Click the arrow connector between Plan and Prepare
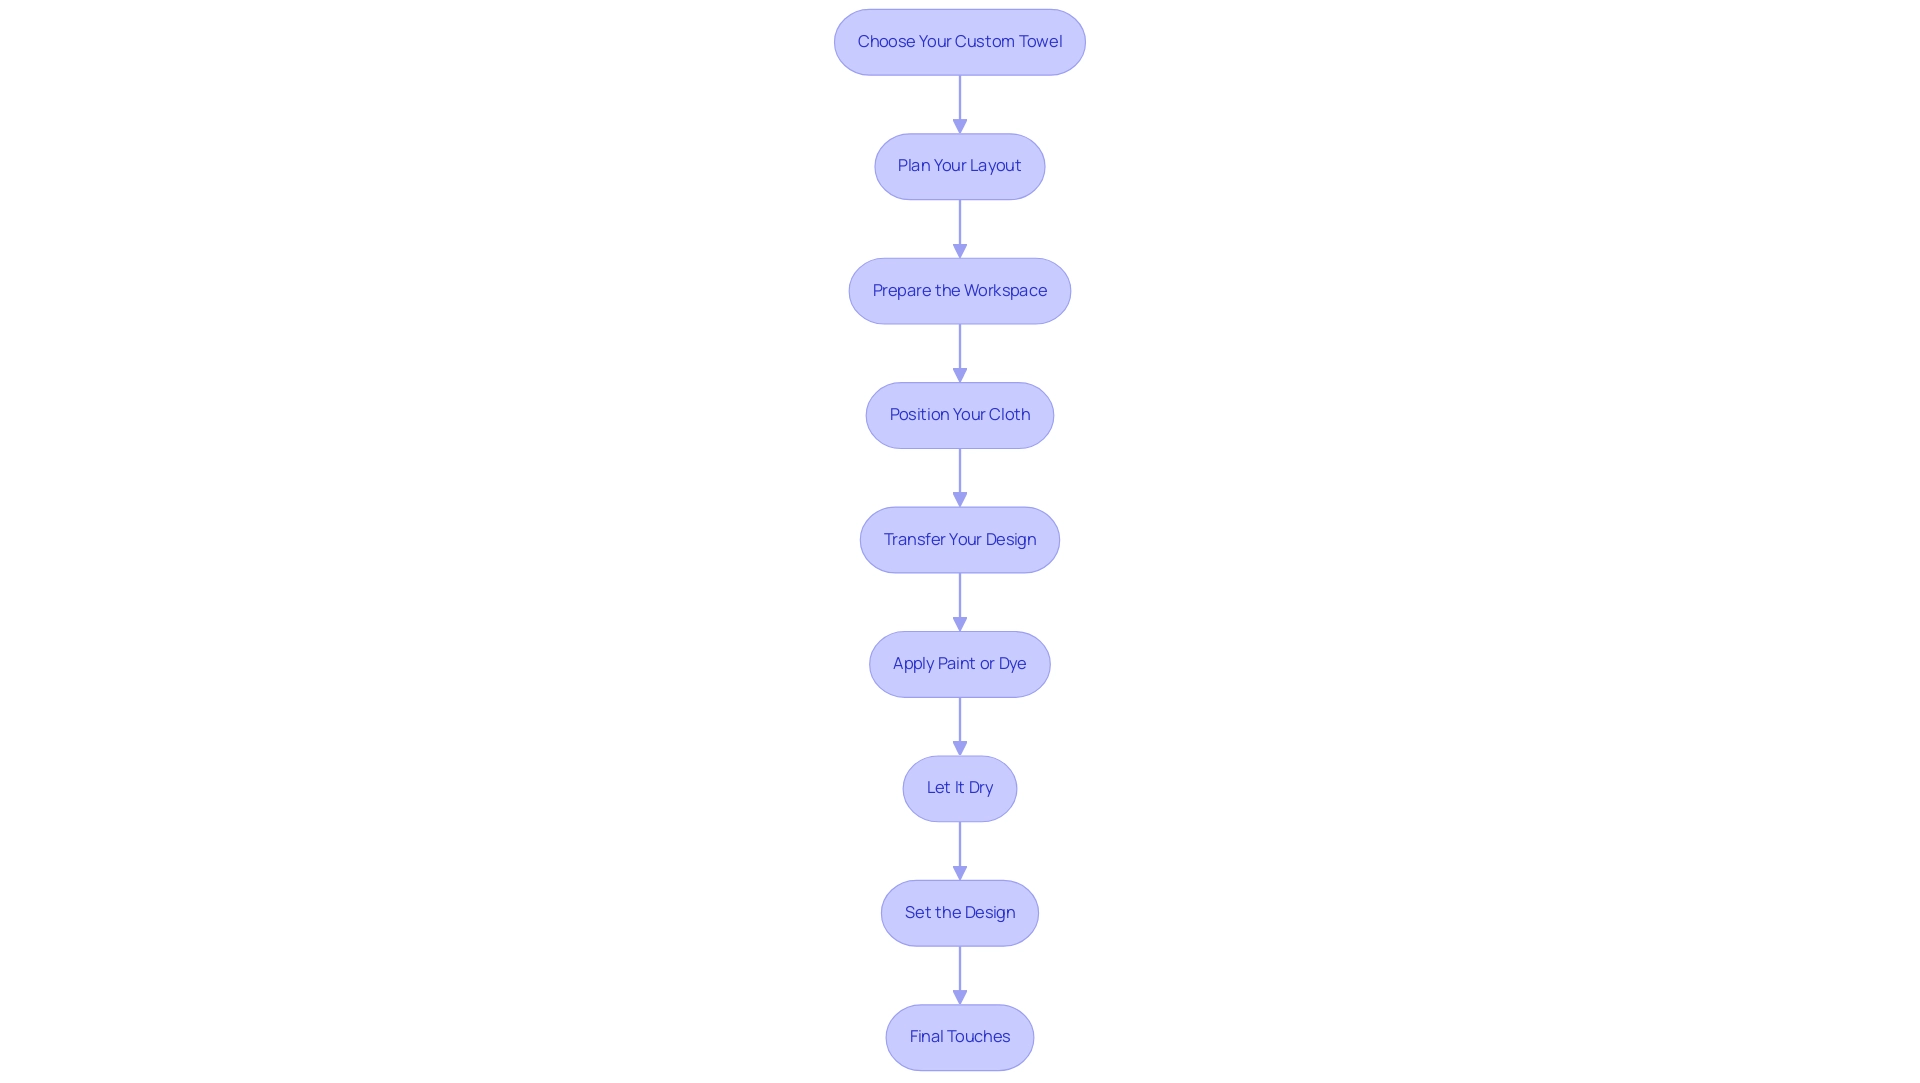This screenshot has height=1083, width=1920. click(x=960, y=227)
